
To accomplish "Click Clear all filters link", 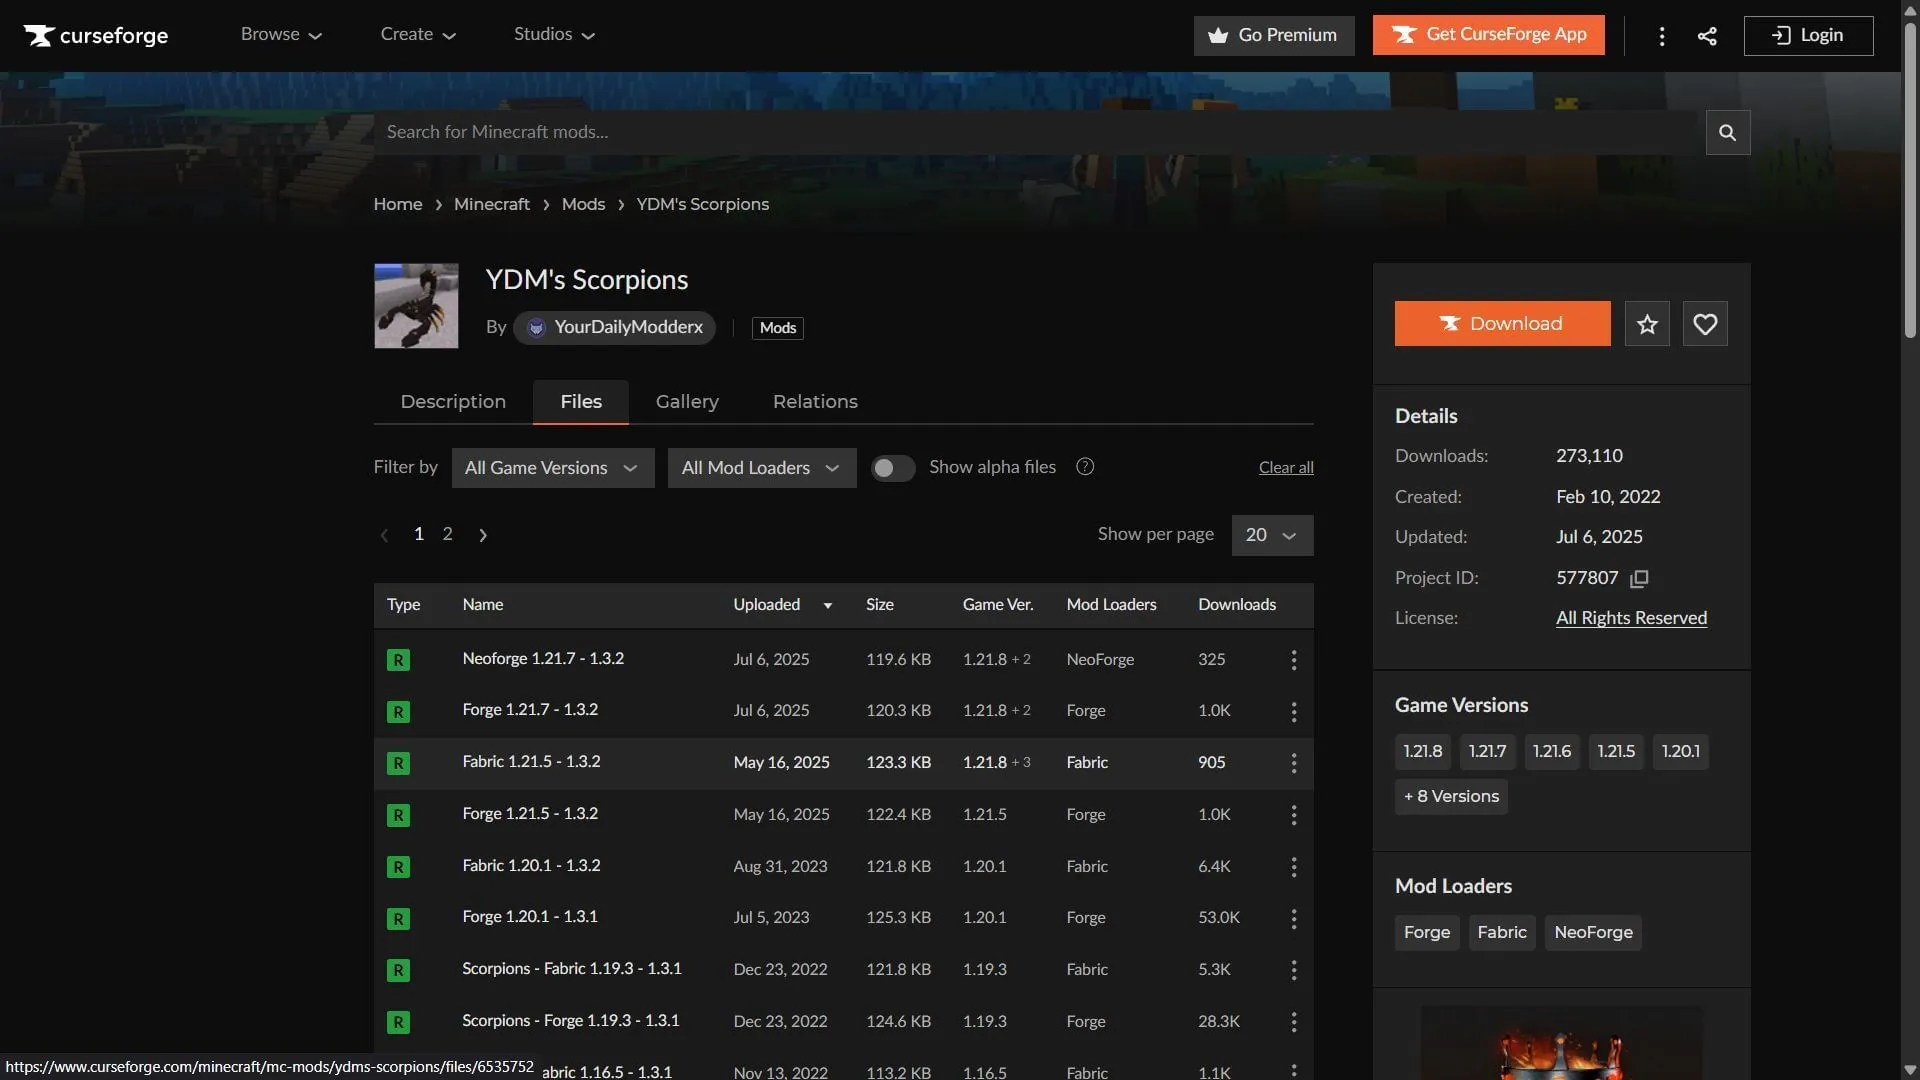I will [x=1286, y=468].
